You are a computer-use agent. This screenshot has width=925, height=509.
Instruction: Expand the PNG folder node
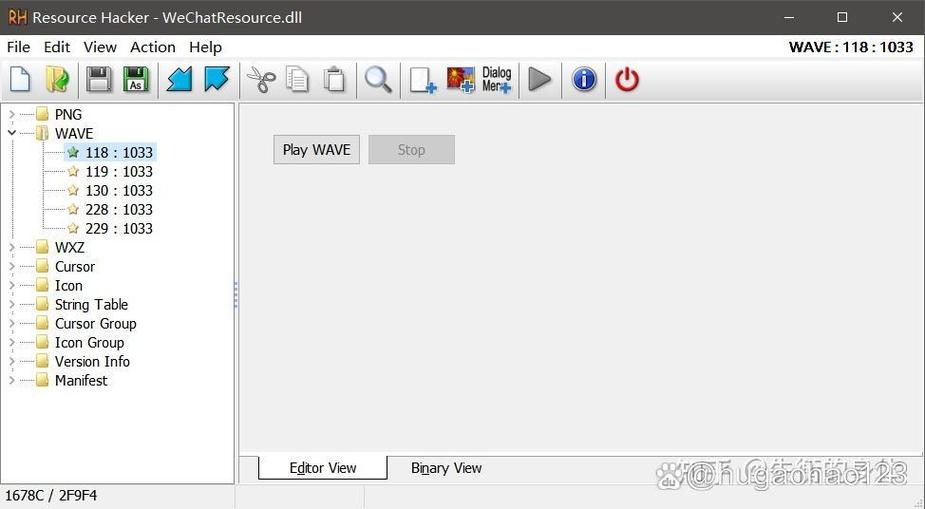pyautogui.click(x=12, y=114)
